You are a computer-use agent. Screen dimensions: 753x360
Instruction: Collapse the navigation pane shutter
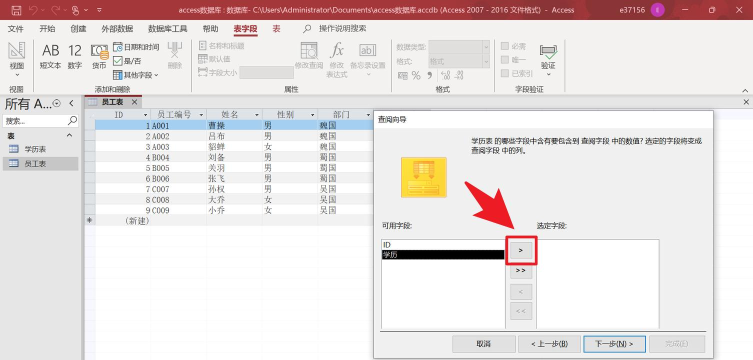pyautogui.click(x=71, y=103)
